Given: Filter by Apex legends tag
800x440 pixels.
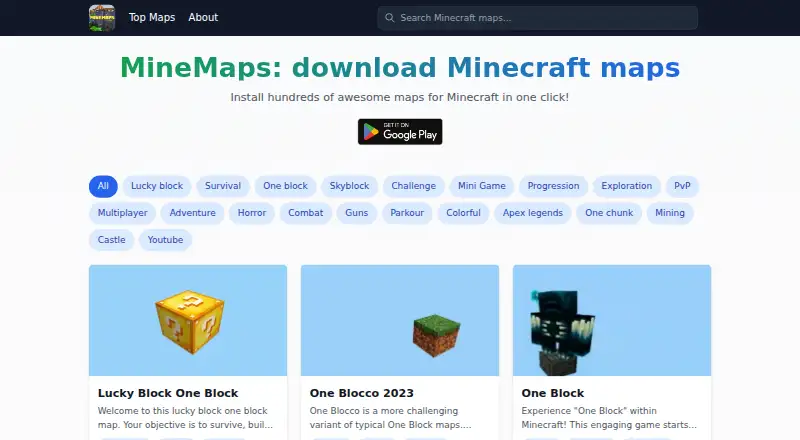Looking at the screenshot, I should tap(533, 213).
